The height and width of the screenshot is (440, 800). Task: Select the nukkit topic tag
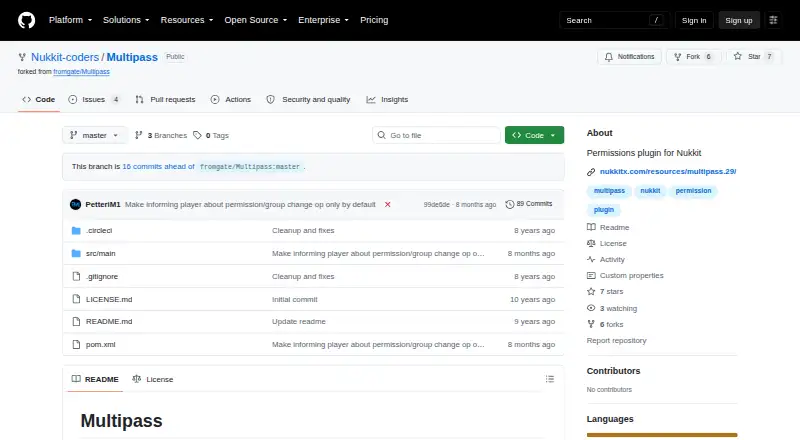point(650,190)
